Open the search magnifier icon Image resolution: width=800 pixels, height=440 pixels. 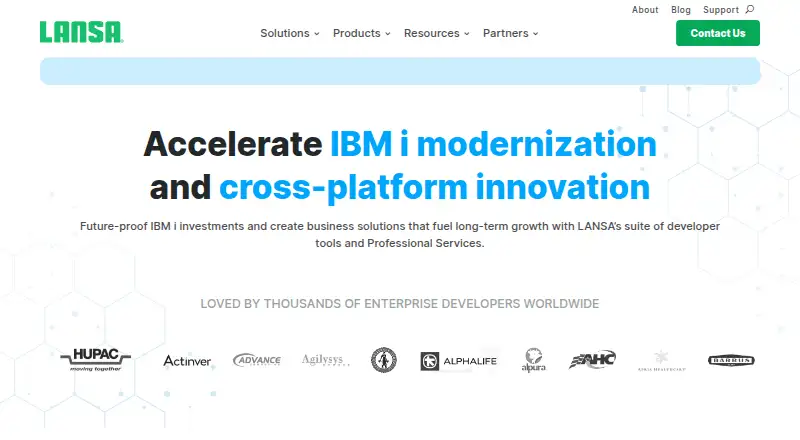click(x=749, y=9)
